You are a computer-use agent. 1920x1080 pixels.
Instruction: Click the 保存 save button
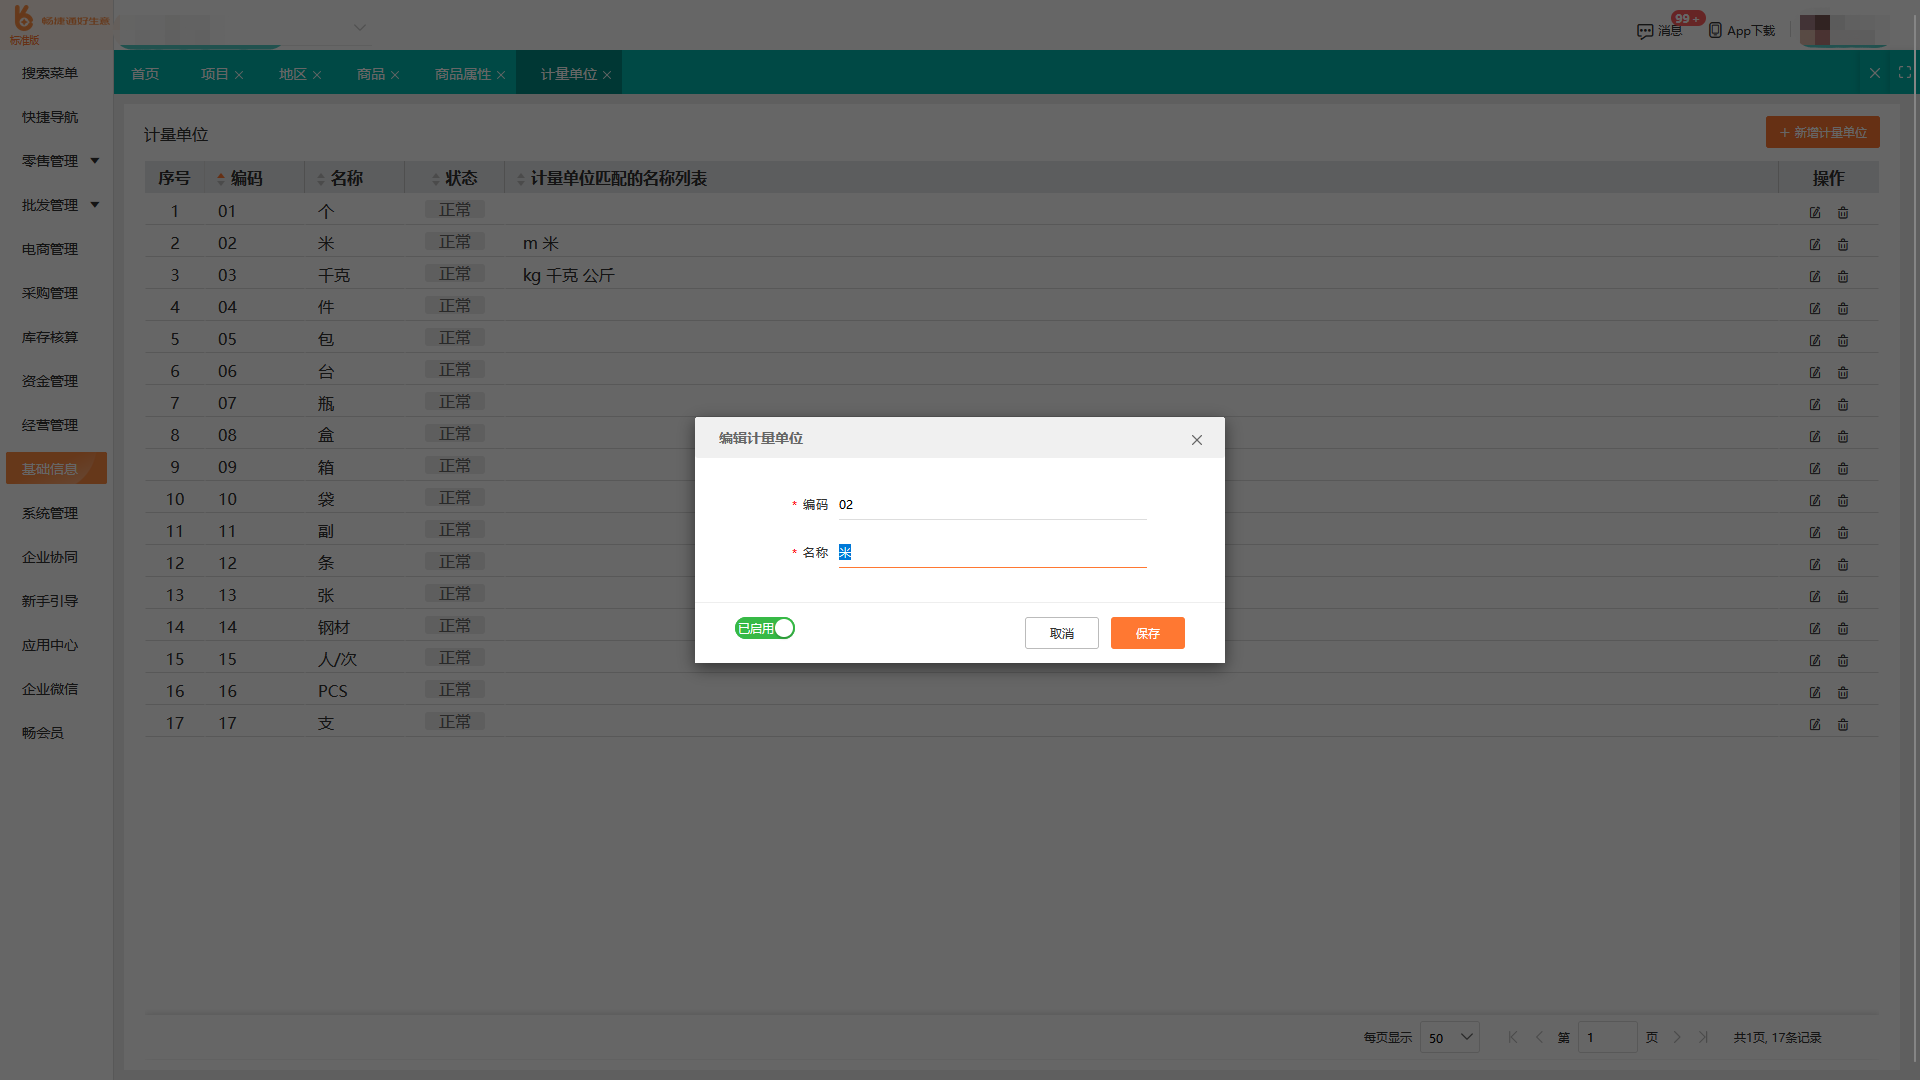(x=1147, y=633)
